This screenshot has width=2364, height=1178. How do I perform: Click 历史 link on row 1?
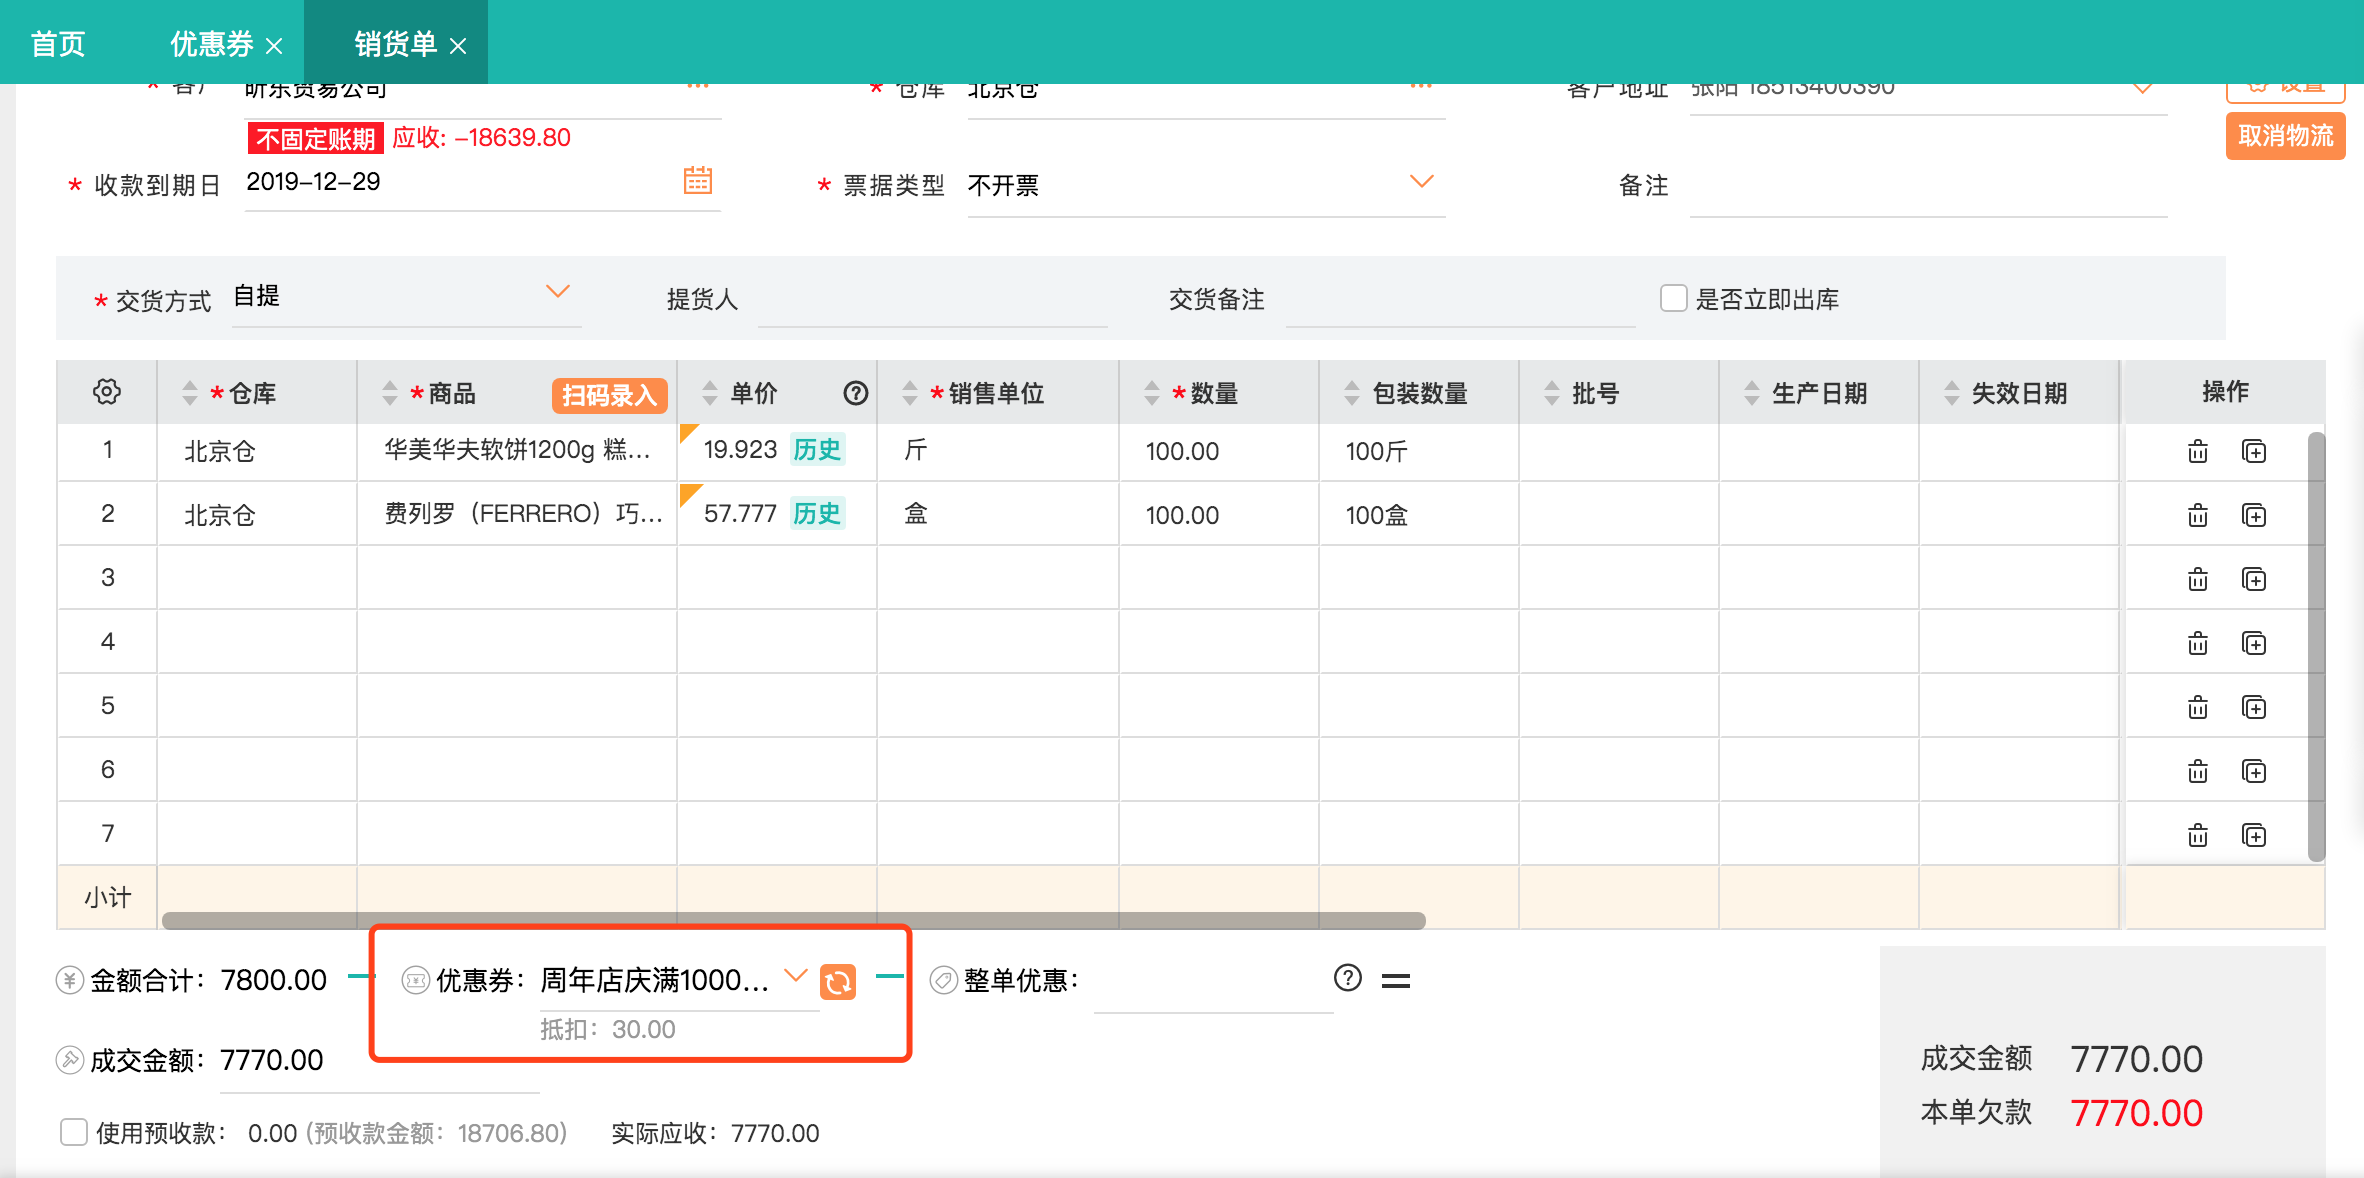tap(816, 449)
